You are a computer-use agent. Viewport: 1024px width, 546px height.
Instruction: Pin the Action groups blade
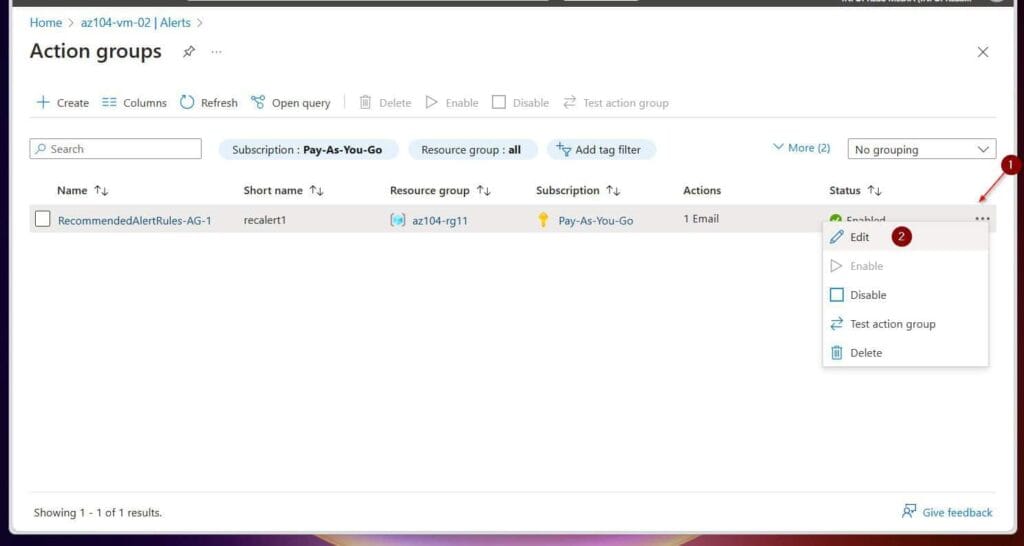click(189, 52)
